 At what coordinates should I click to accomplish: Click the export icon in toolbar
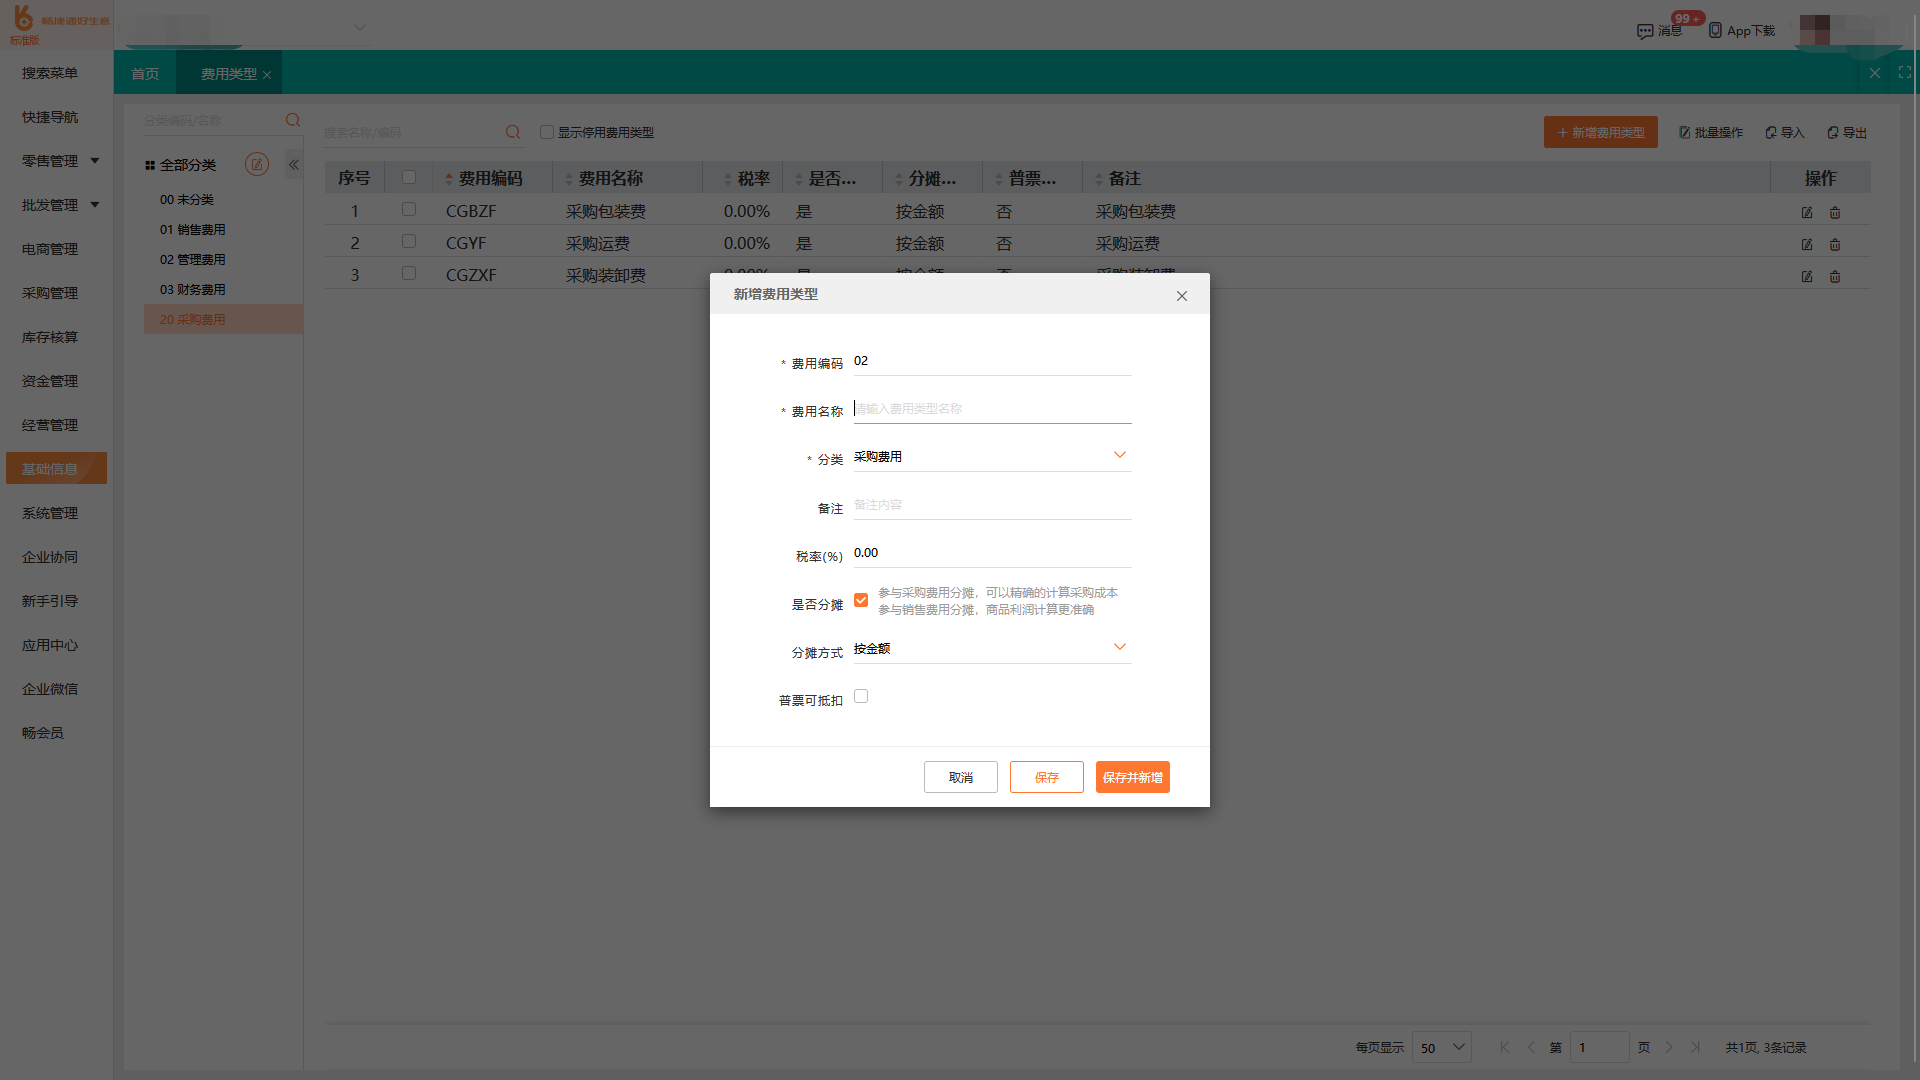tap(1846, 132)
